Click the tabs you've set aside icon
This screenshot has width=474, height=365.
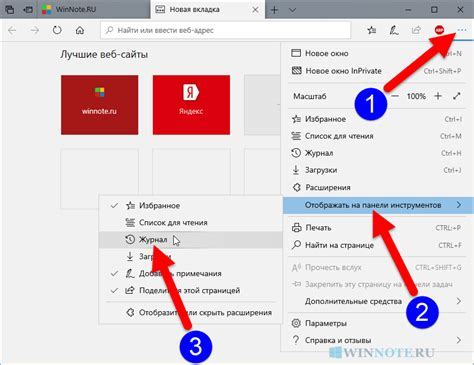coord(10,10)
